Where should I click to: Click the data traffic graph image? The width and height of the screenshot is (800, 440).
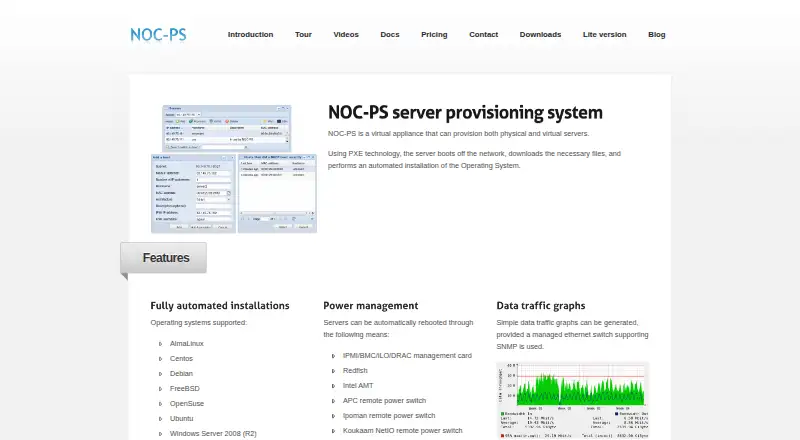pos(572,401)
